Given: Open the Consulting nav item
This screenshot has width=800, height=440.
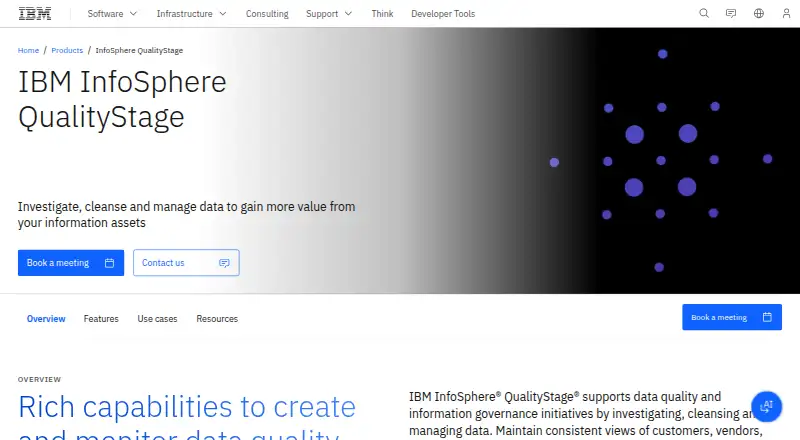Looking at the screenshot, I should (267, 14).
